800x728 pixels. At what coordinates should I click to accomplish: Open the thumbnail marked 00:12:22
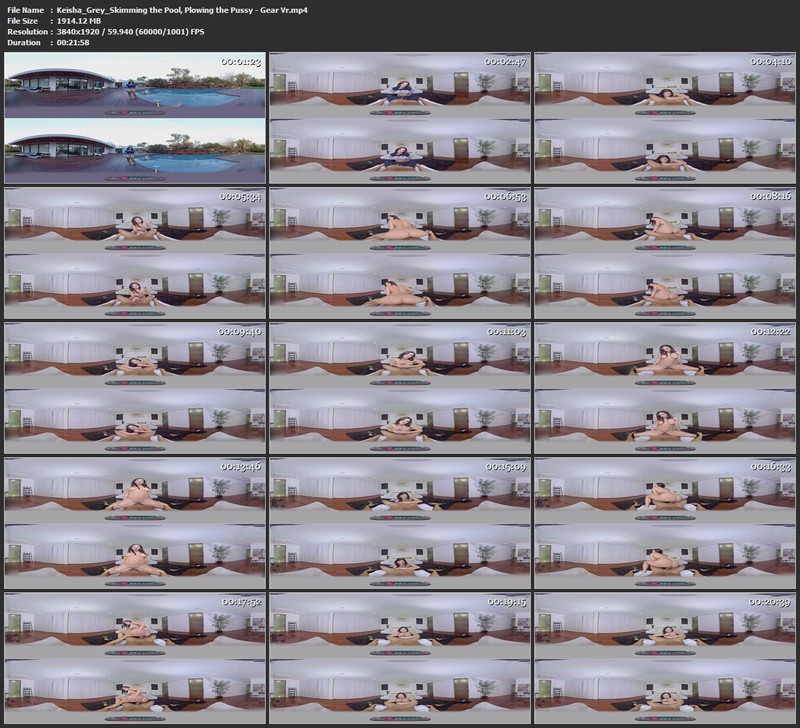(664, 387)
